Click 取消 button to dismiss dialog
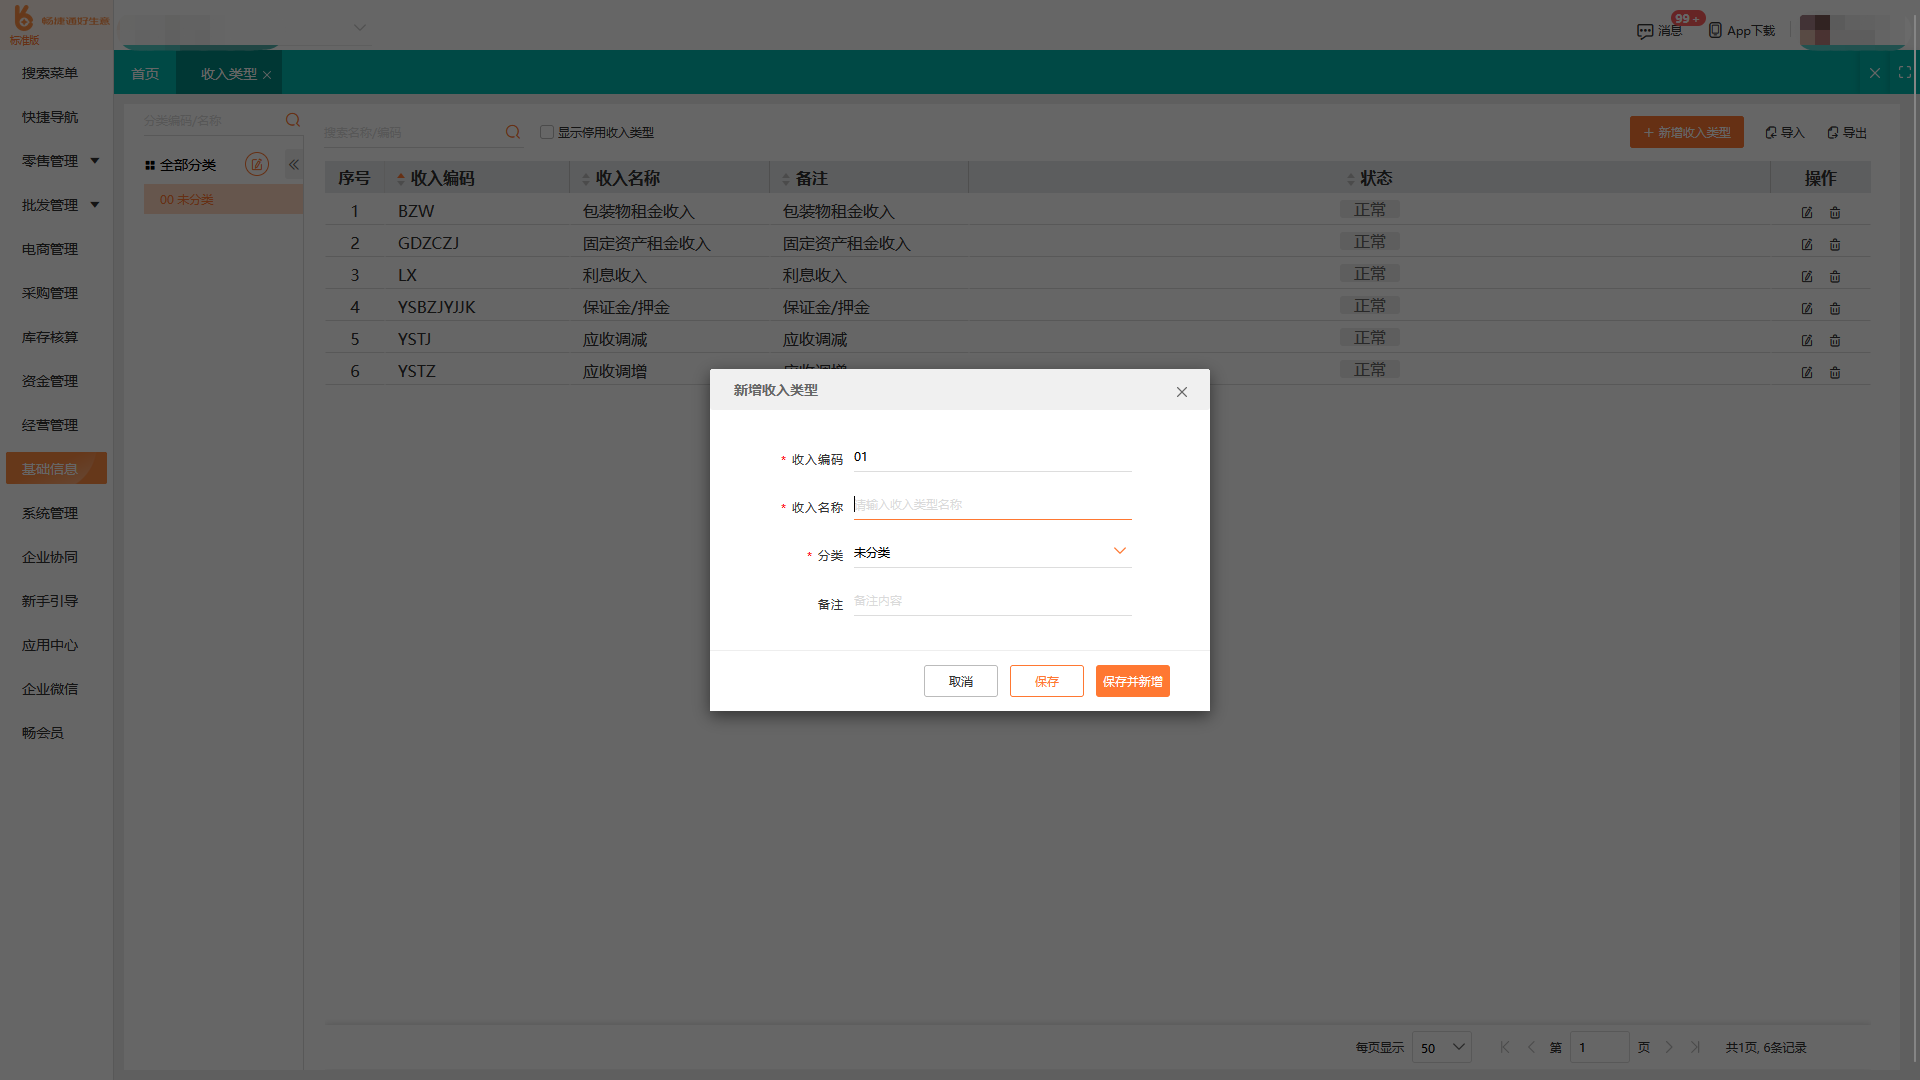This screenshot has height=1080, width=1920. pos(960,680)
